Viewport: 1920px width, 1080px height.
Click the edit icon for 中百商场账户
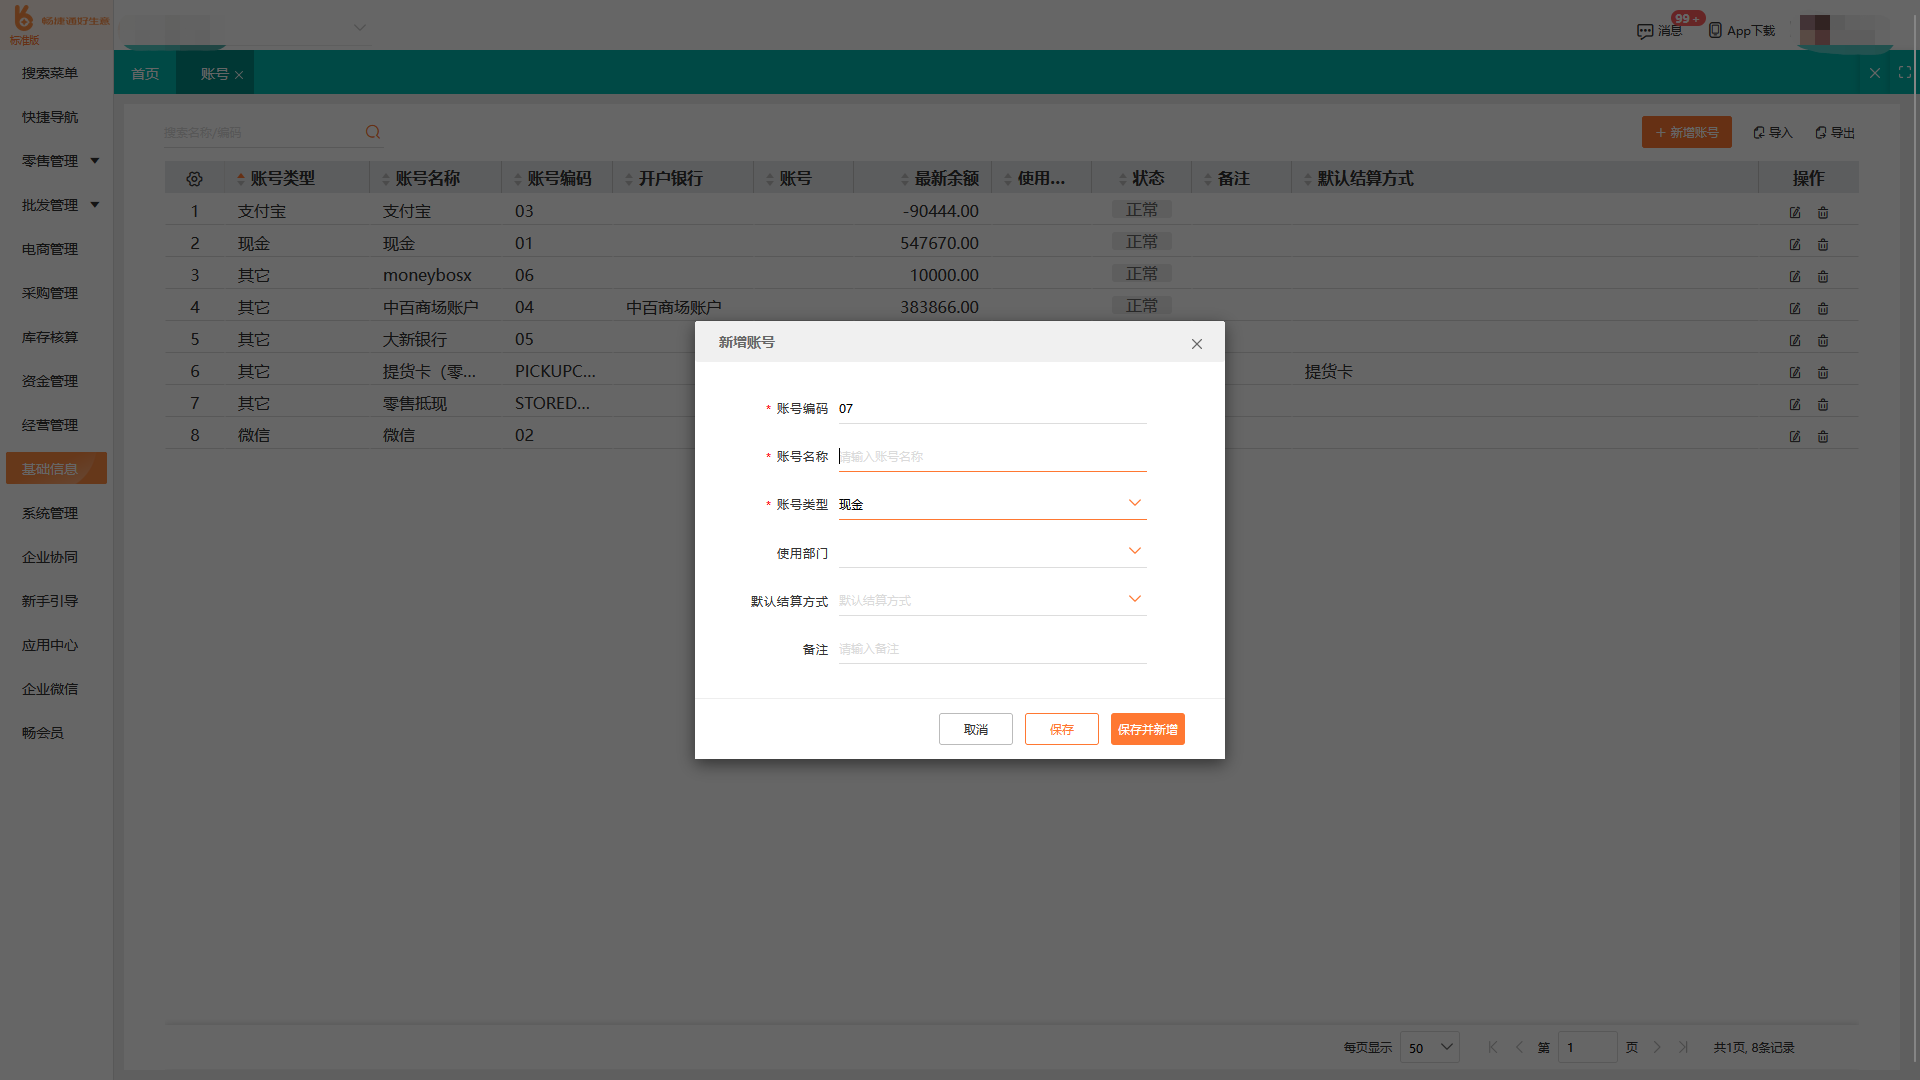point(1795,309)
